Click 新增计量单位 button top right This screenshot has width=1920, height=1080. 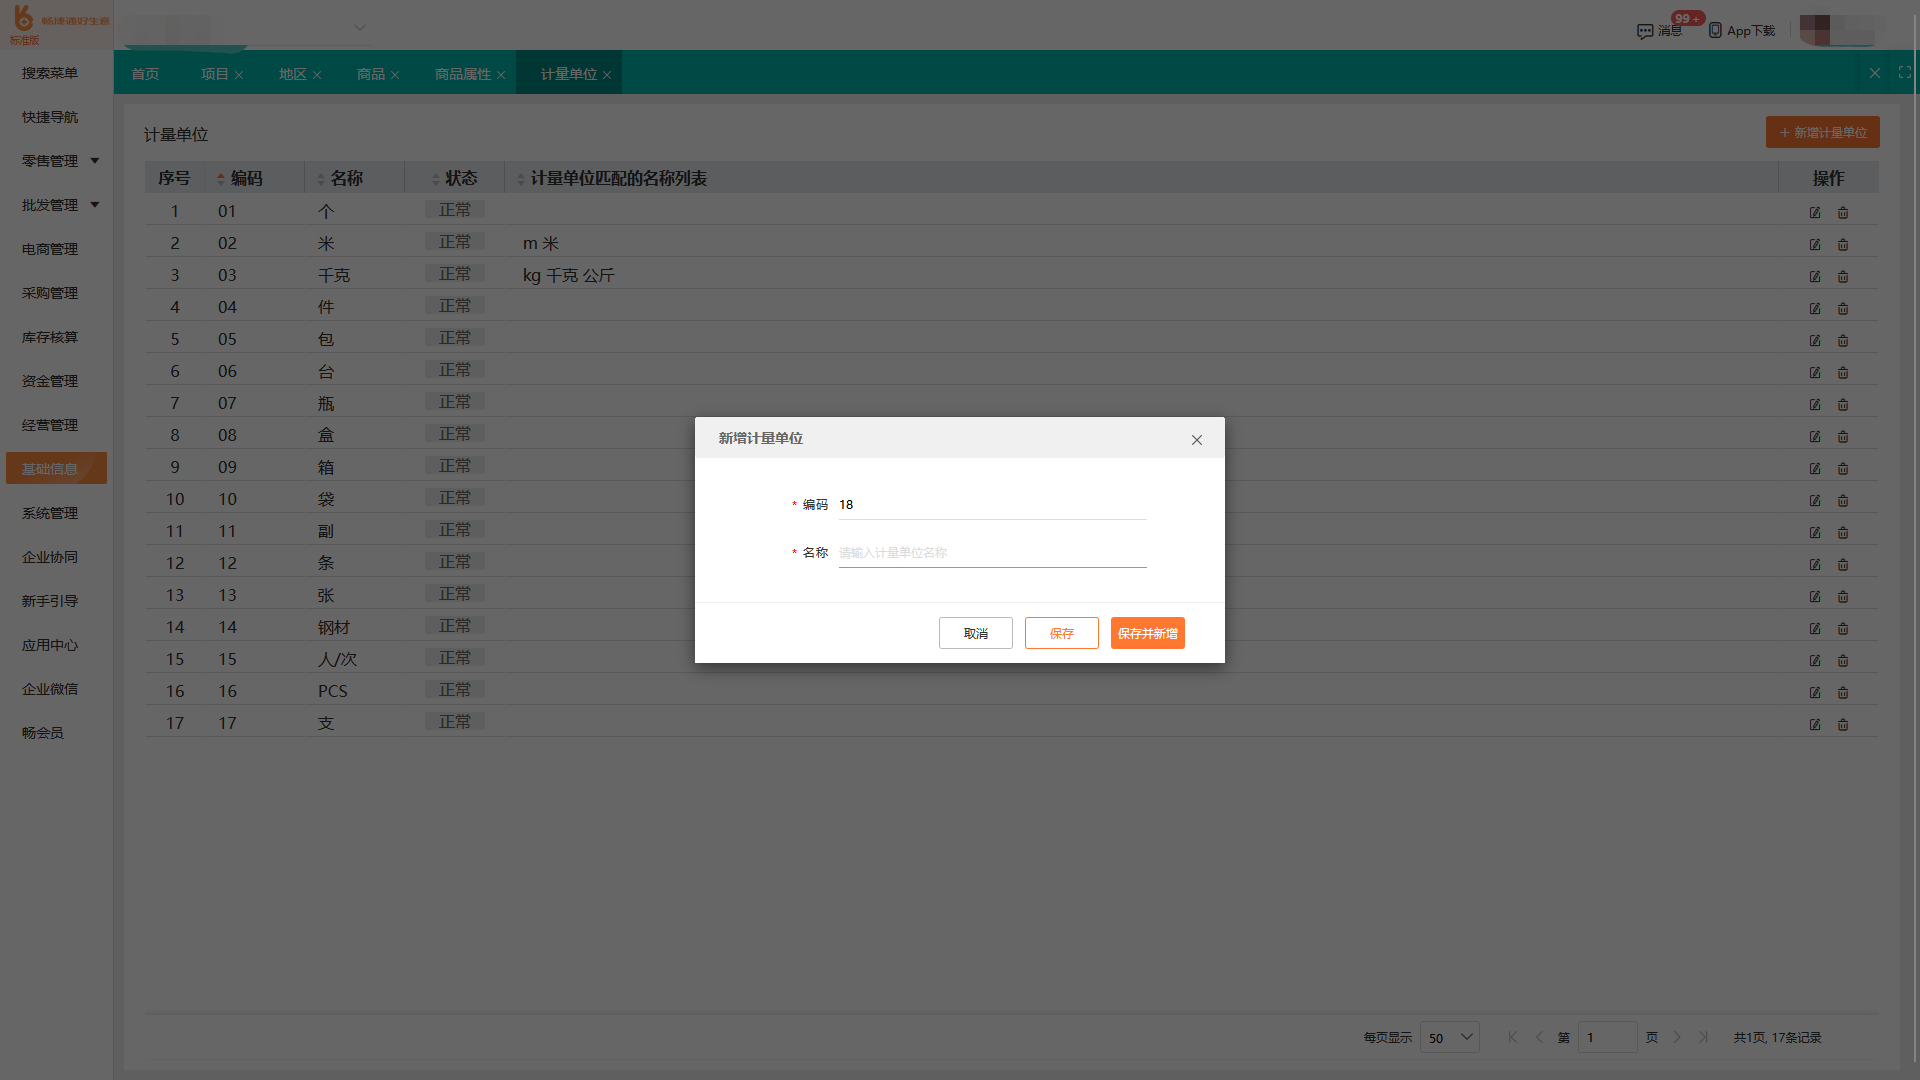[1822, 132]
